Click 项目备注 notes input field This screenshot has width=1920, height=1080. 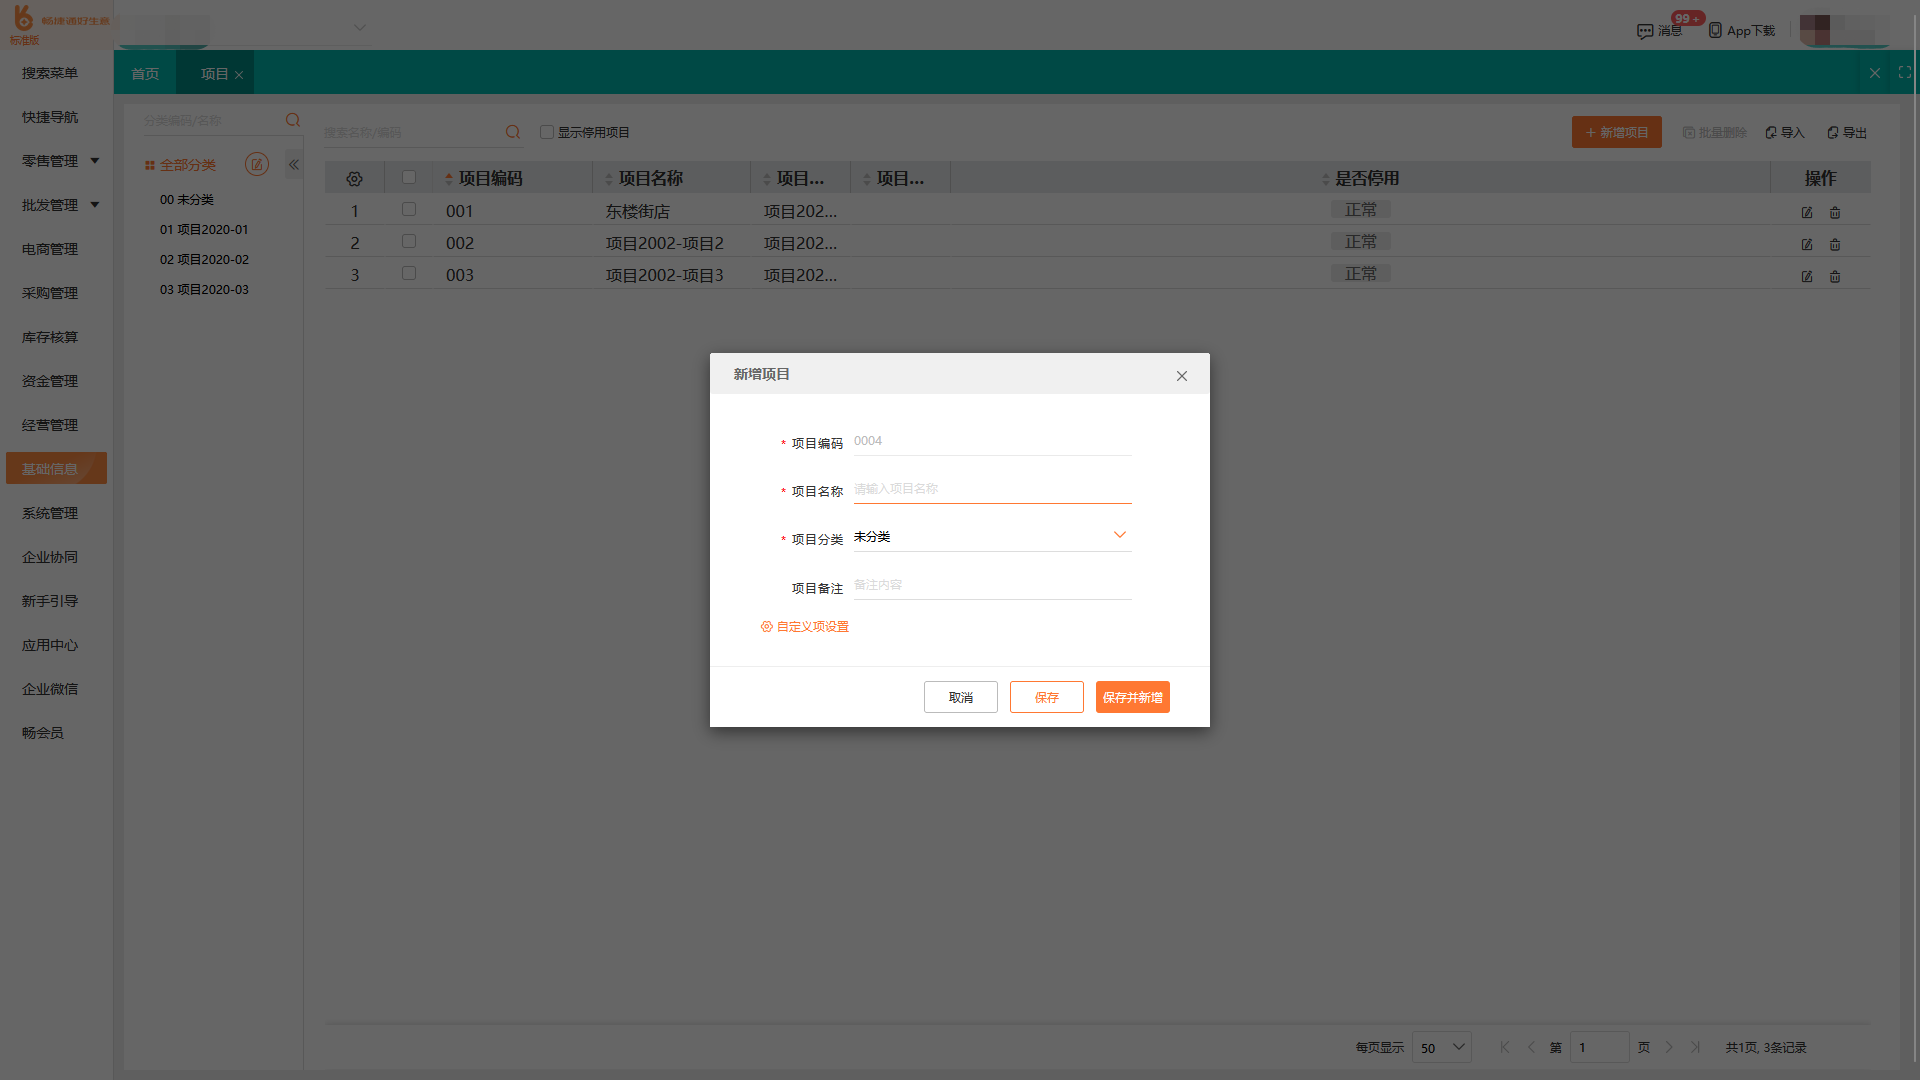(x=992, y=584)
